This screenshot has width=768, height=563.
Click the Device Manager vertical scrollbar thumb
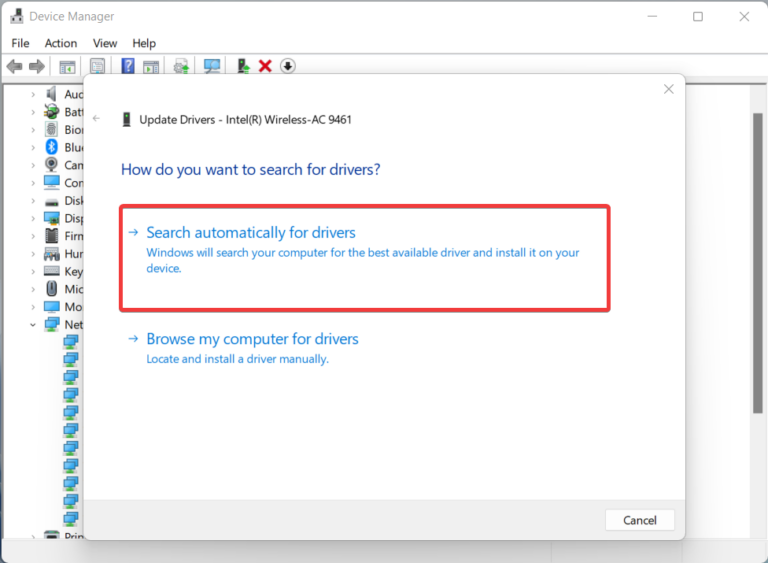coord(758,263)
